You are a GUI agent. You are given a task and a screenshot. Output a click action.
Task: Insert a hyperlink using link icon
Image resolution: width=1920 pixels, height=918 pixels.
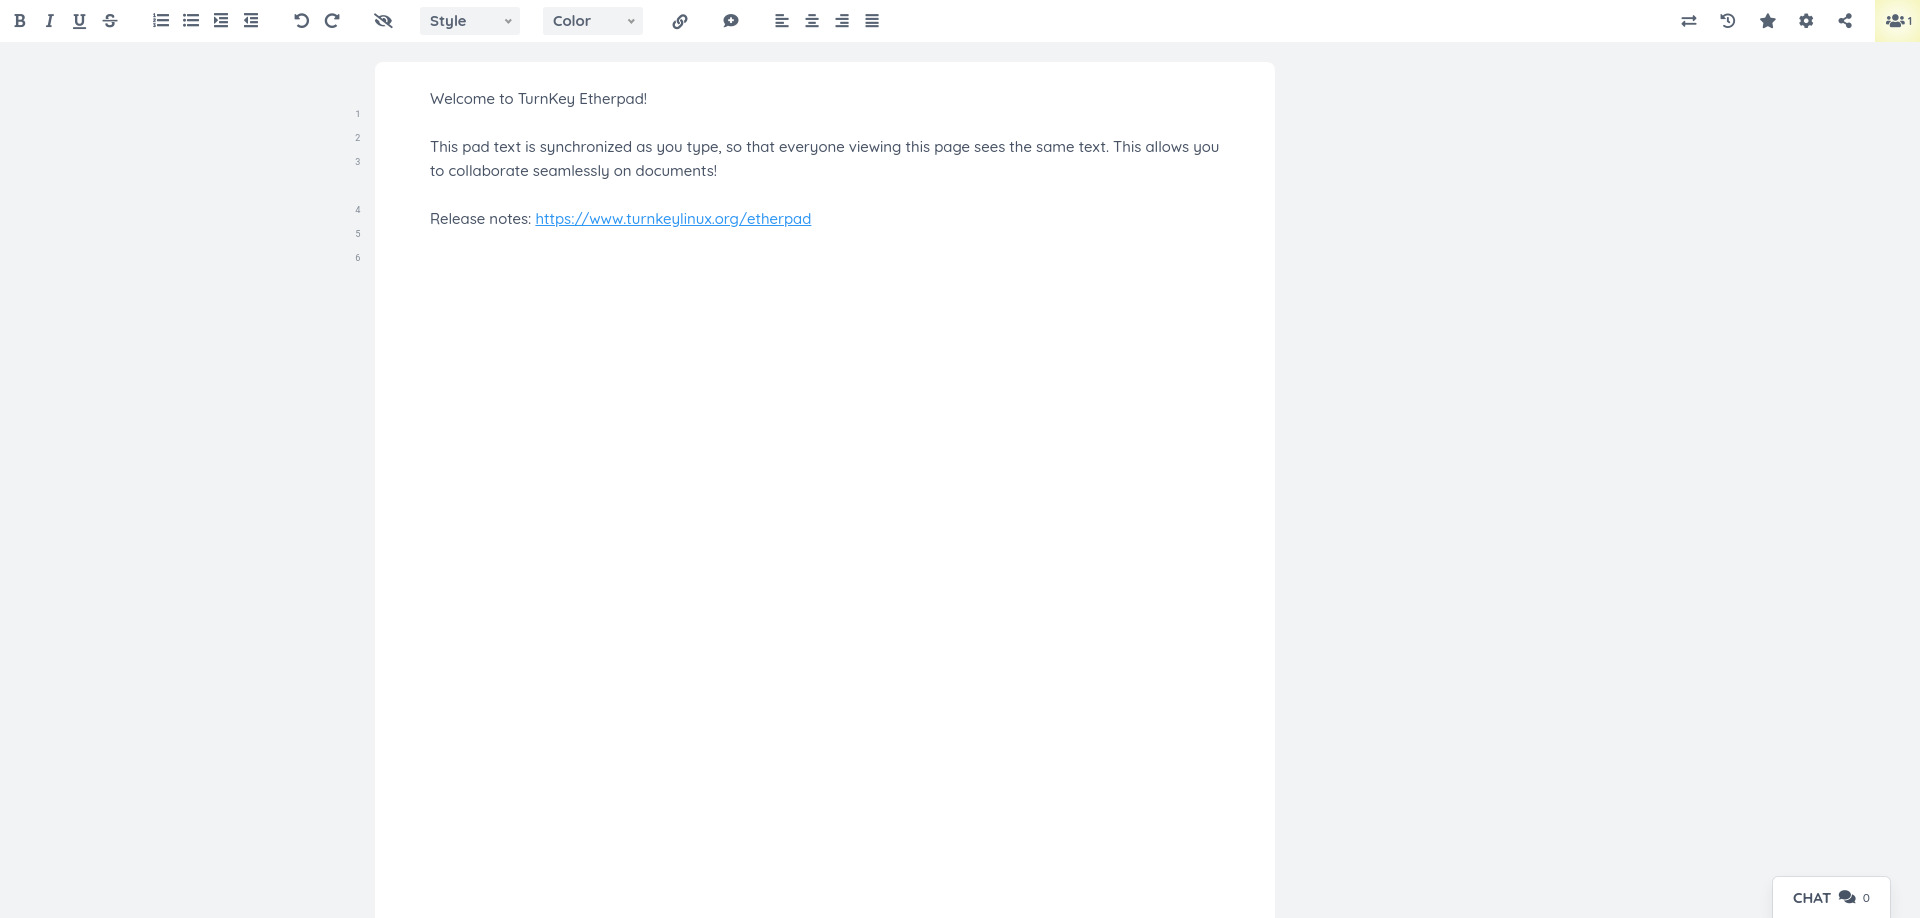(x=680, y=21)
